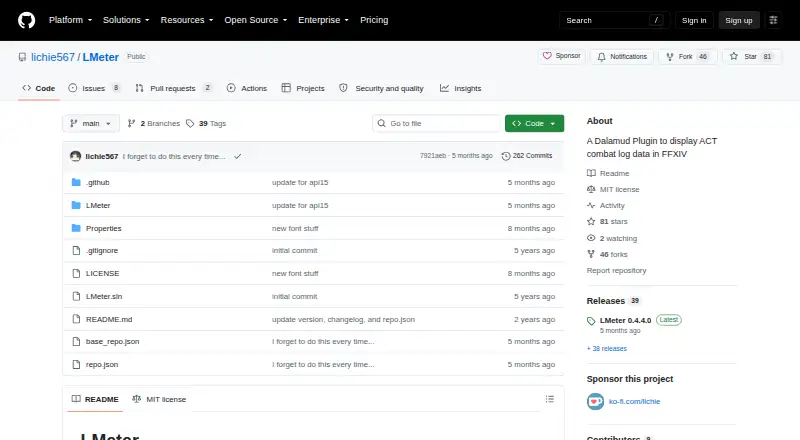Open commit 7921aeb hash

[x=433, y=156]
